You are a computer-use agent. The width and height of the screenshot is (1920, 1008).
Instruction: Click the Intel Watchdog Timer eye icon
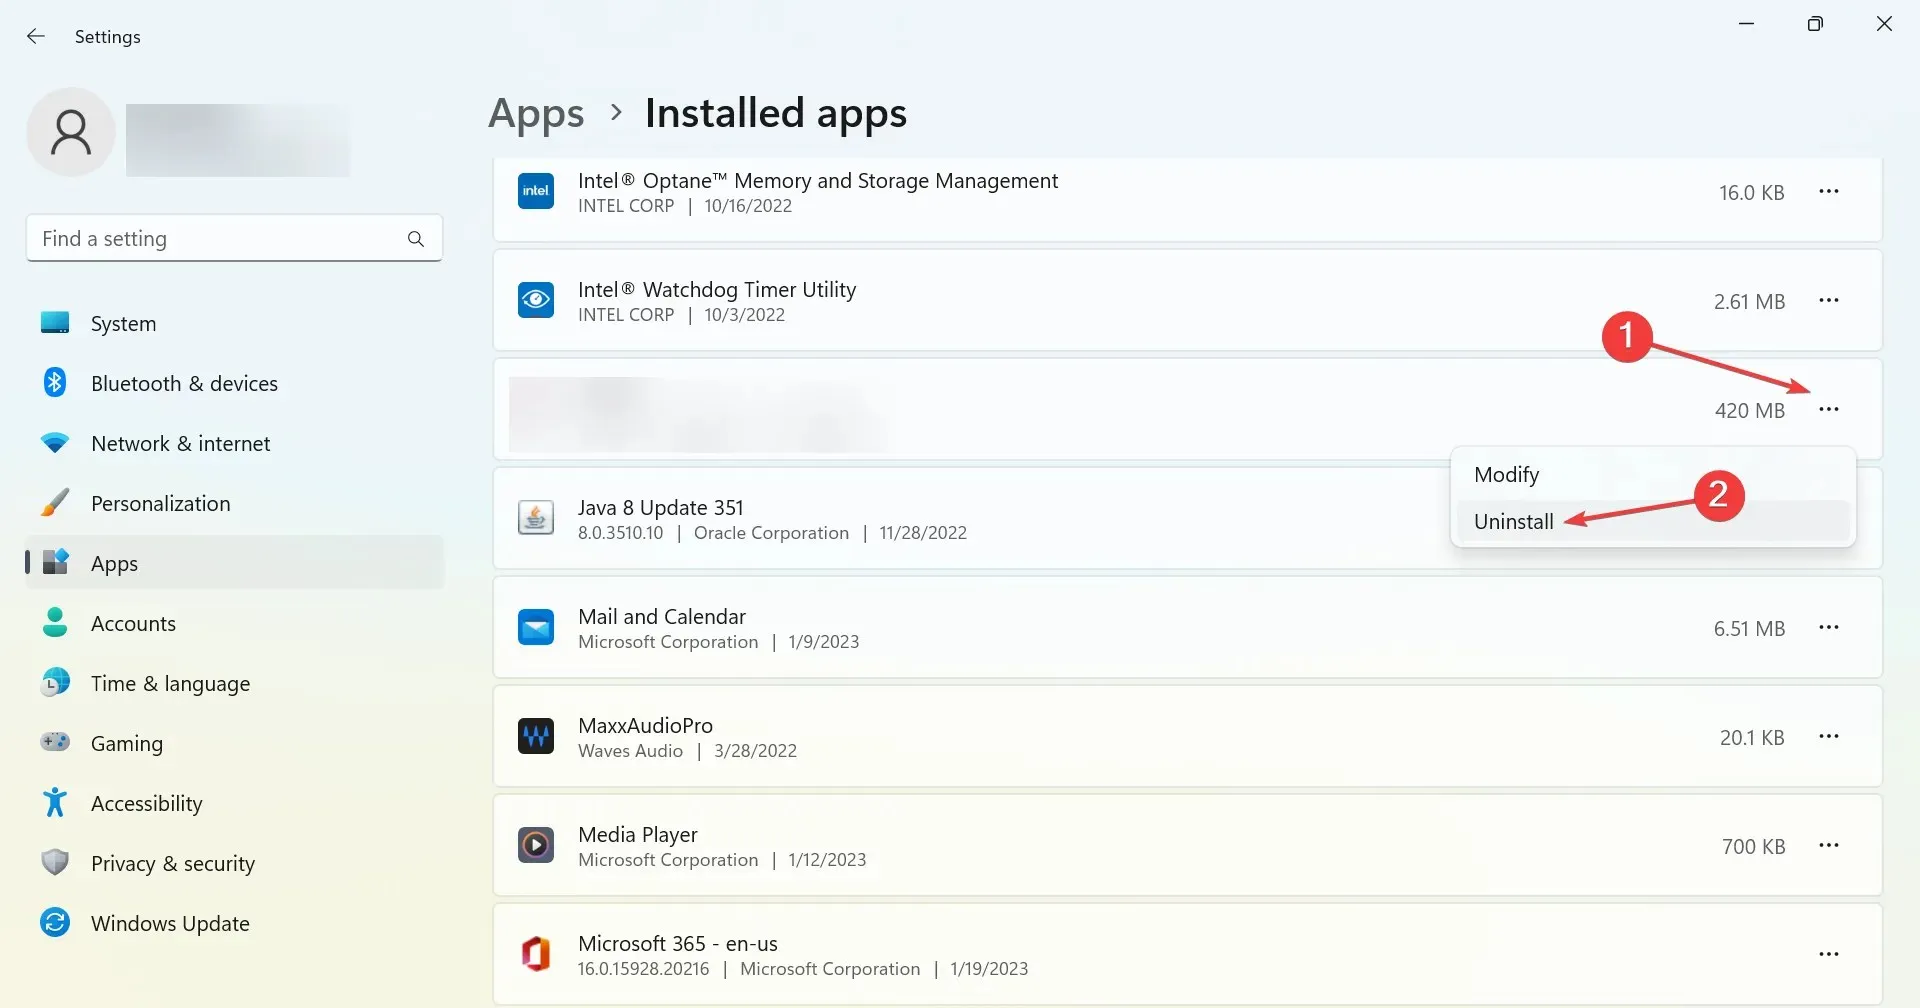click(x=536, y=300)
